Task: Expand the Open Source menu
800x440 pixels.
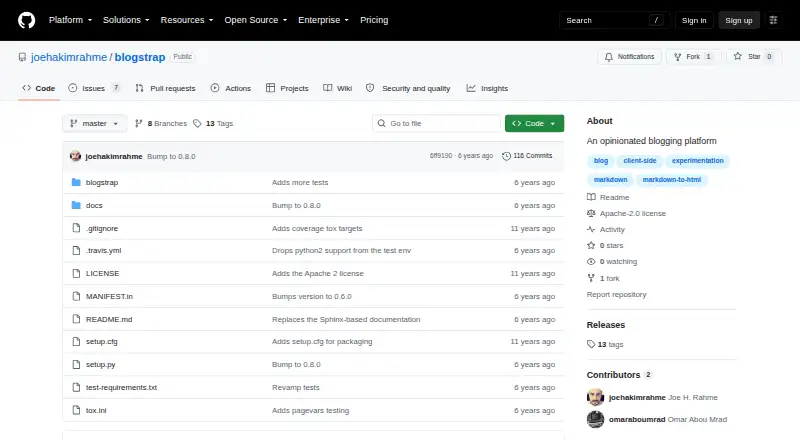Action: click(x=256, y=20)
